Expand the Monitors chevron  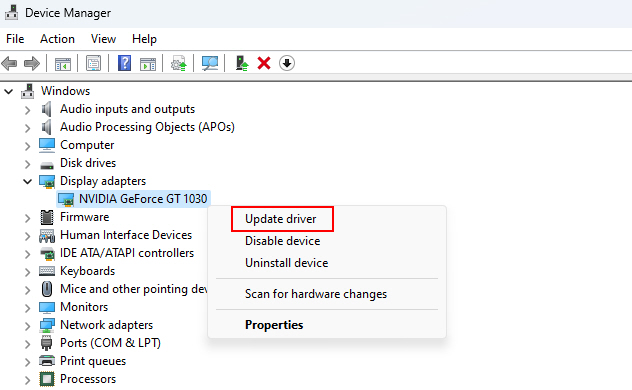[27, 308]
